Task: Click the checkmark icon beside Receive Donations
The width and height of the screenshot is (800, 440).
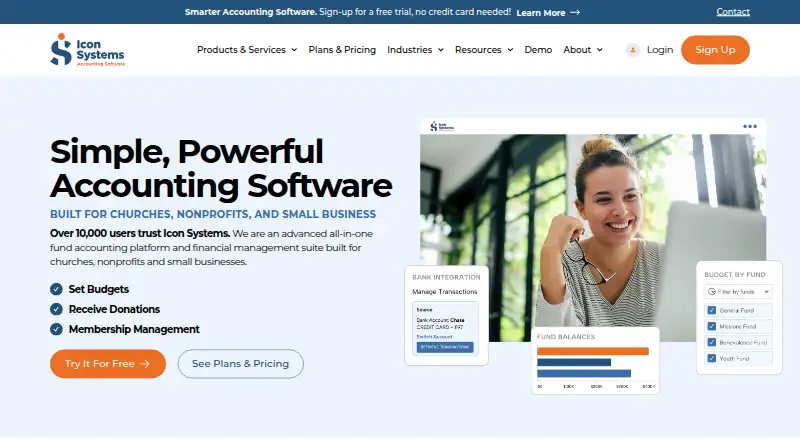Action: pos(56,309)
